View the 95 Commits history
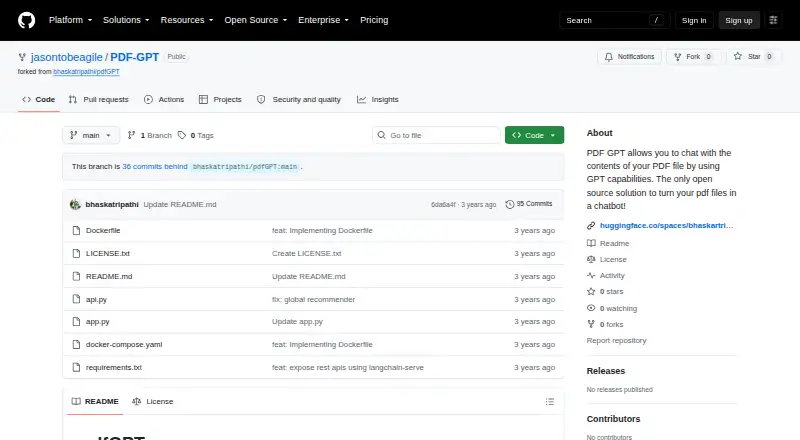The width and height of the screenshot is (800, 440). [529, 204]
